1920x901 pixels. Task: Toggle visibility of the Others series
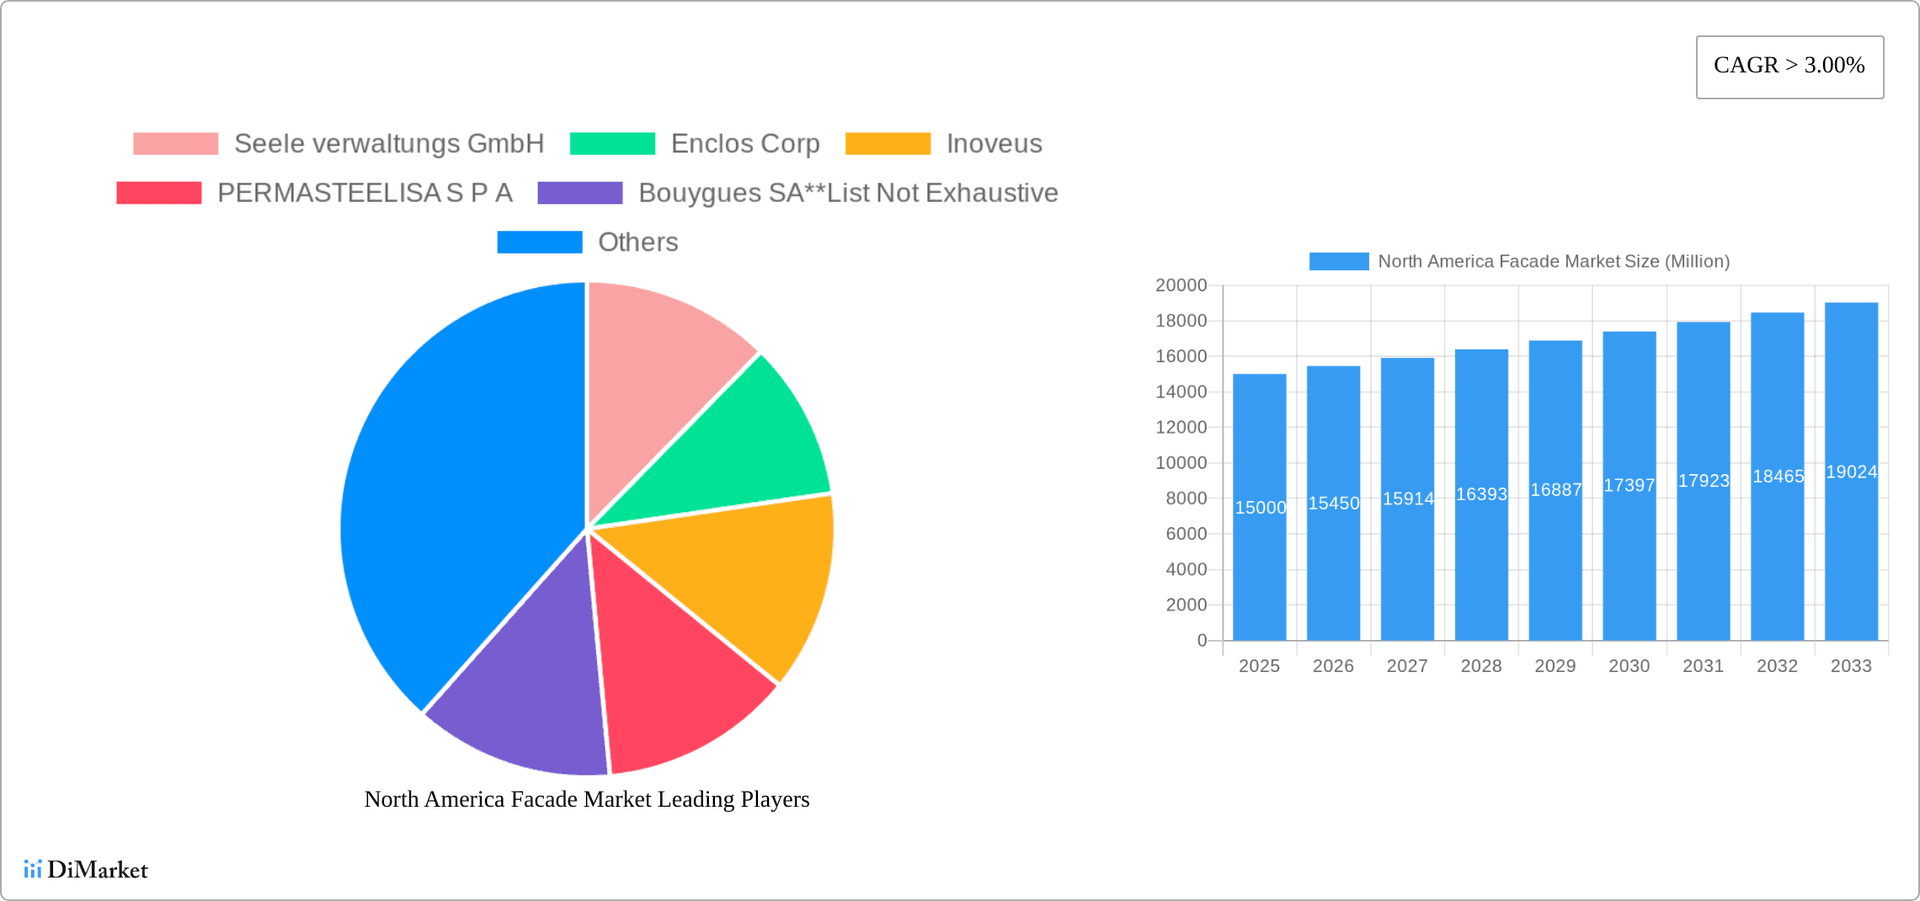[x=638, y=241]
